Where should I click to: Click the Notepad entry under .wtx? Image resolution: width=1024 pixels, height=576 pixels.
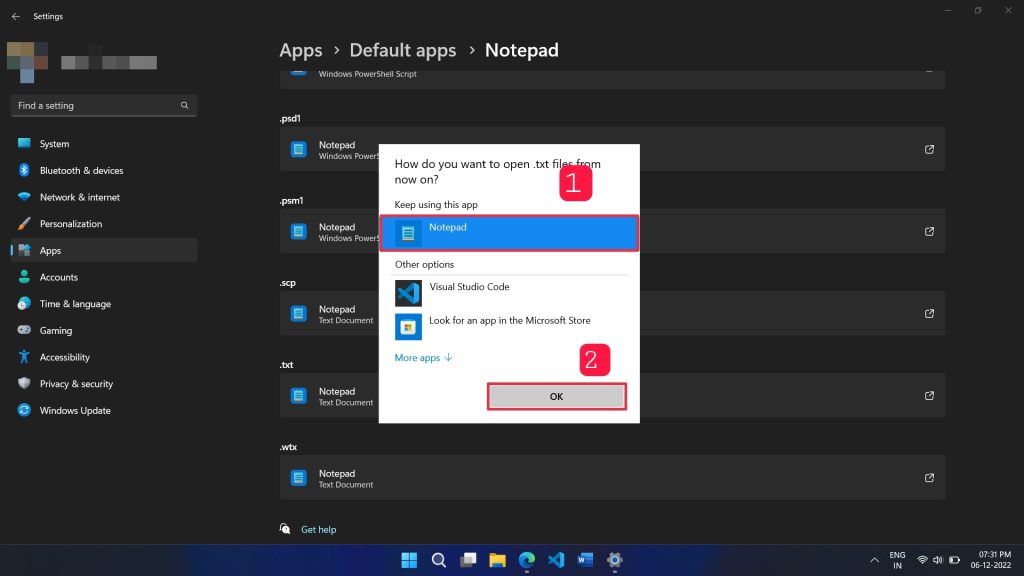click(613, 478)
